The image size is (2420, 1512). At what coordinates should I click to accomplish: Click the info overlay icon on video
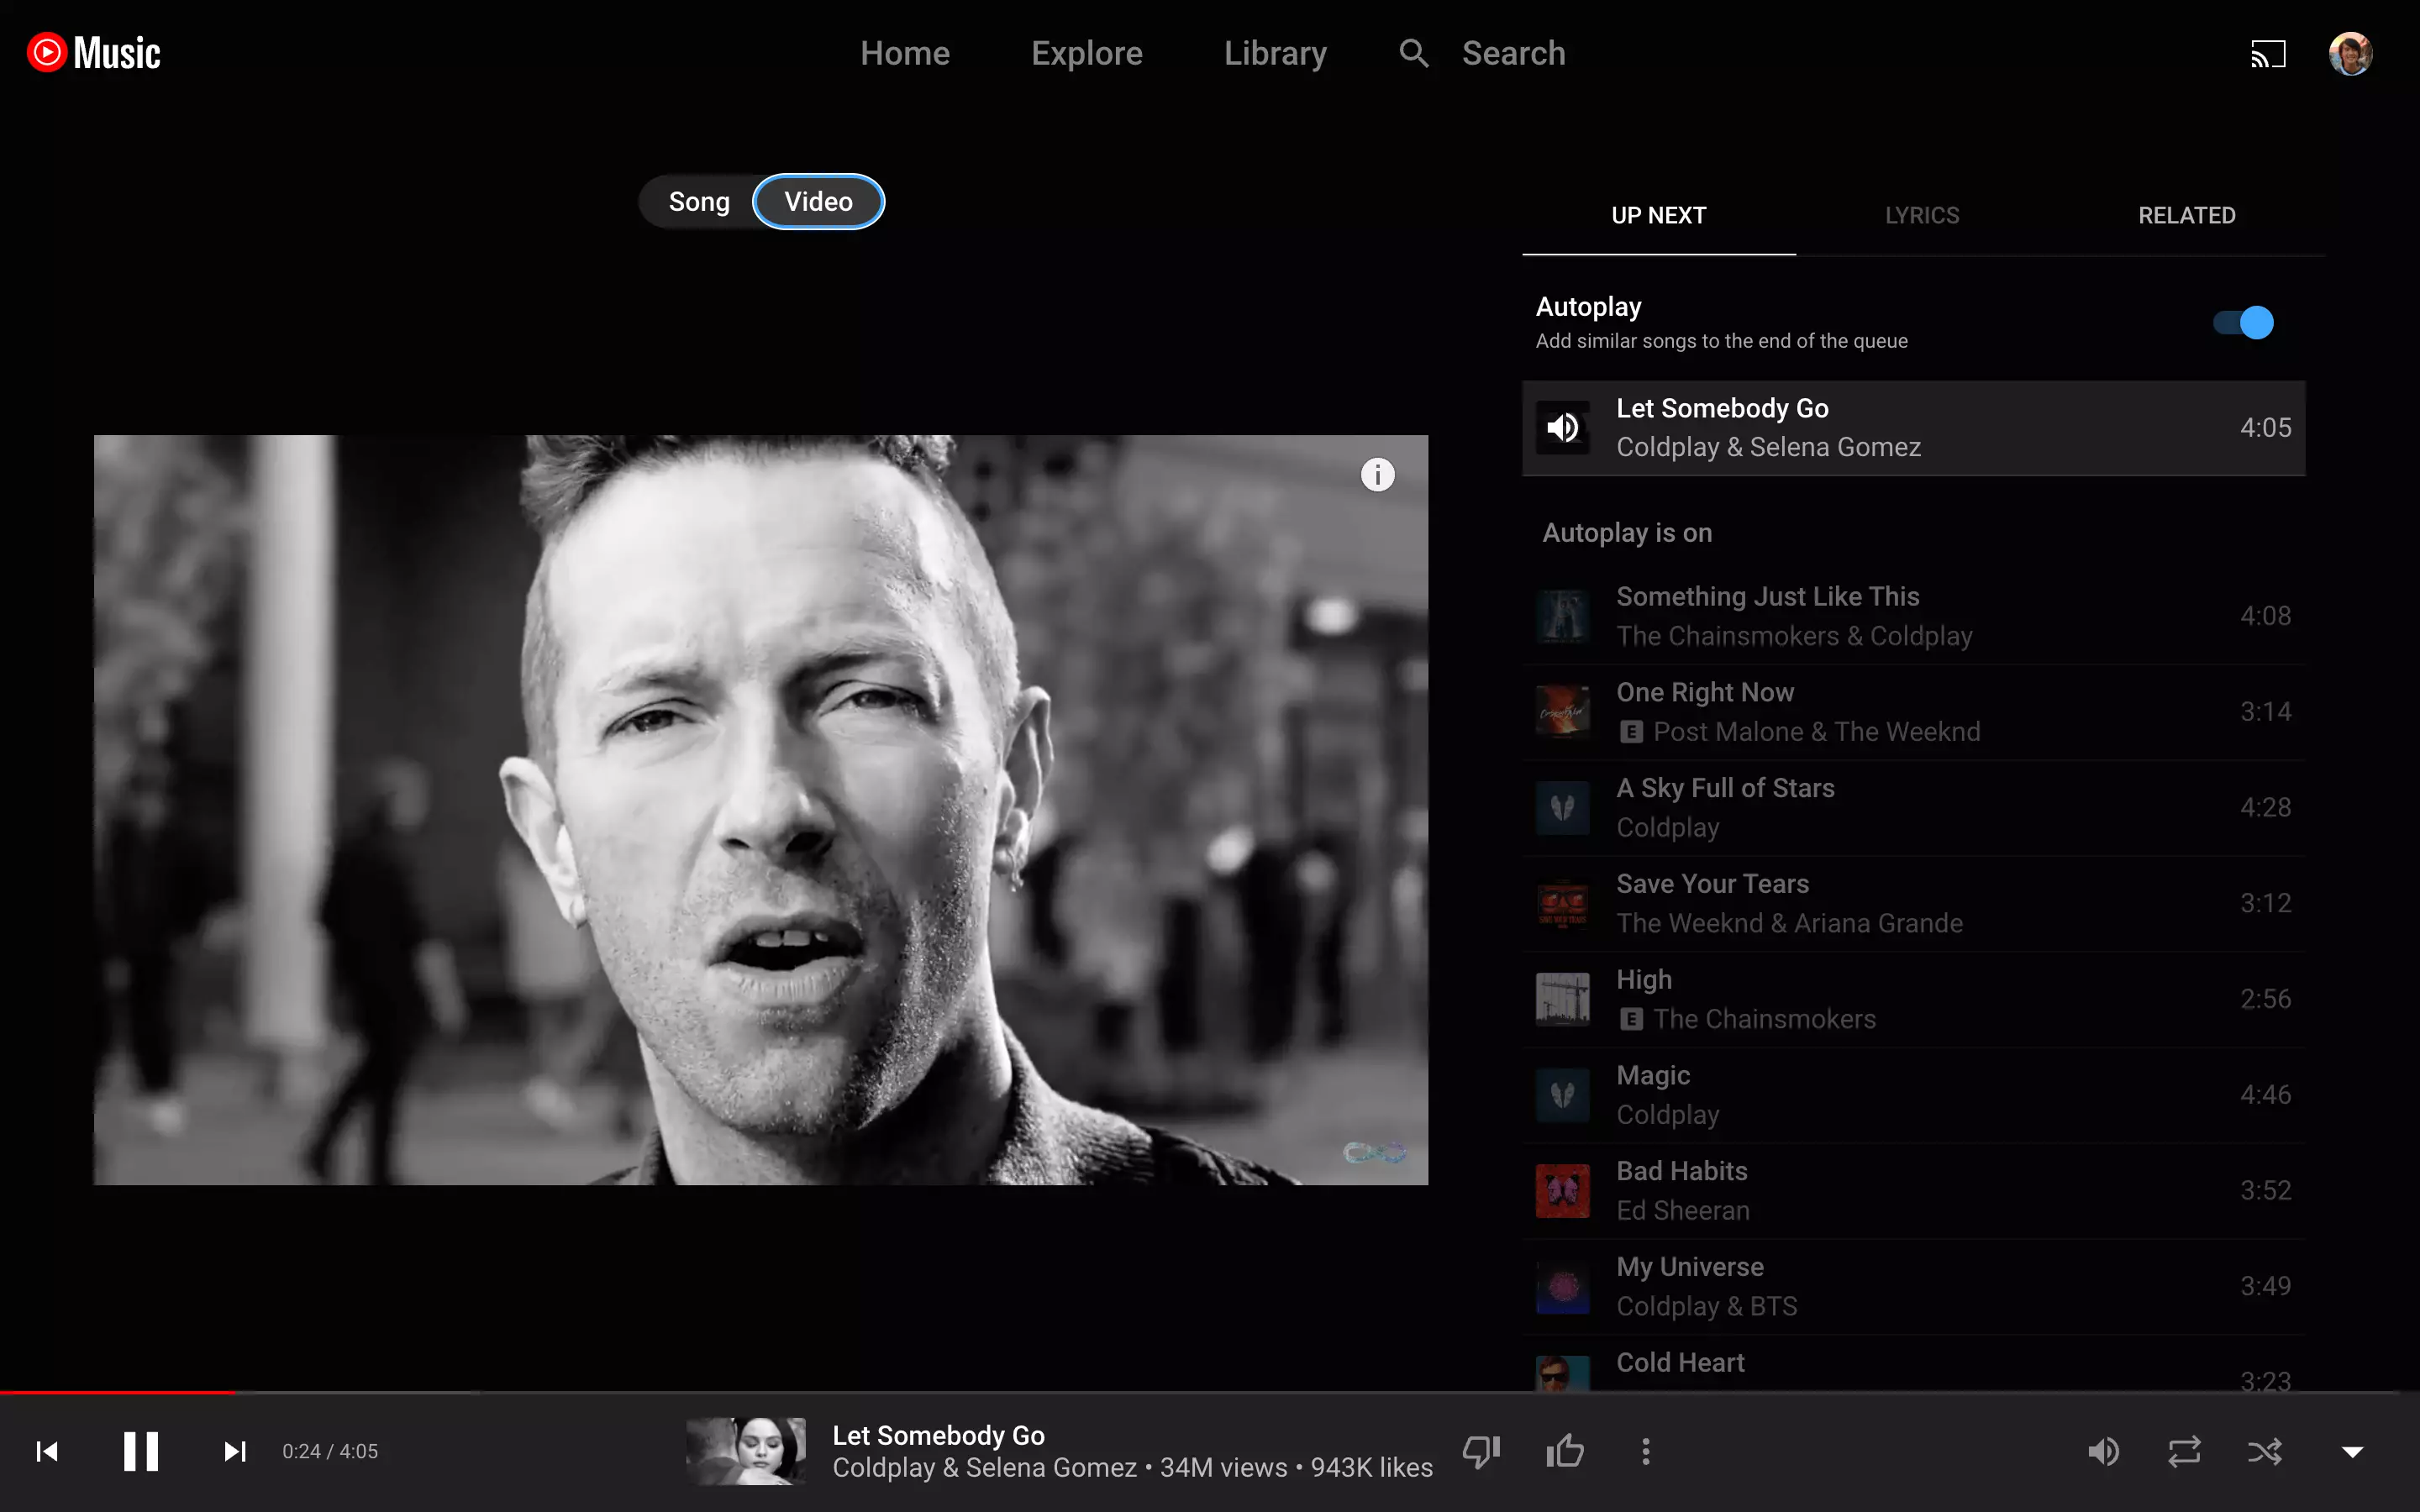(1378, 474)
